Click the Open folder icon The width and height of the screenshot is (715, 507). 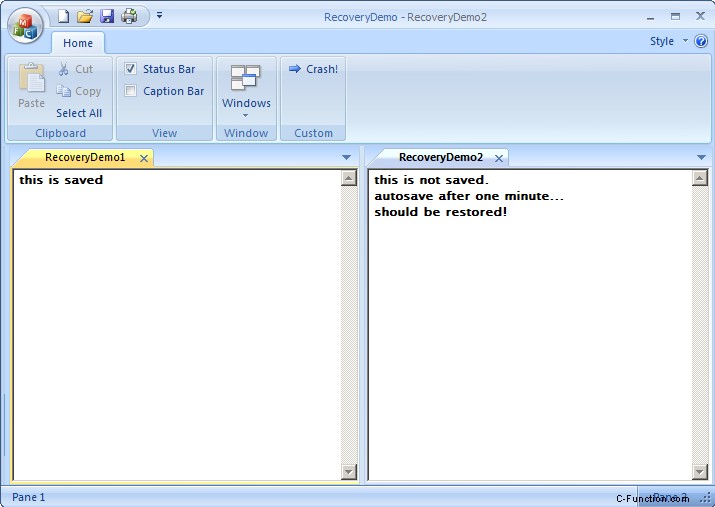pyautogui.click(x=85, y=16)
